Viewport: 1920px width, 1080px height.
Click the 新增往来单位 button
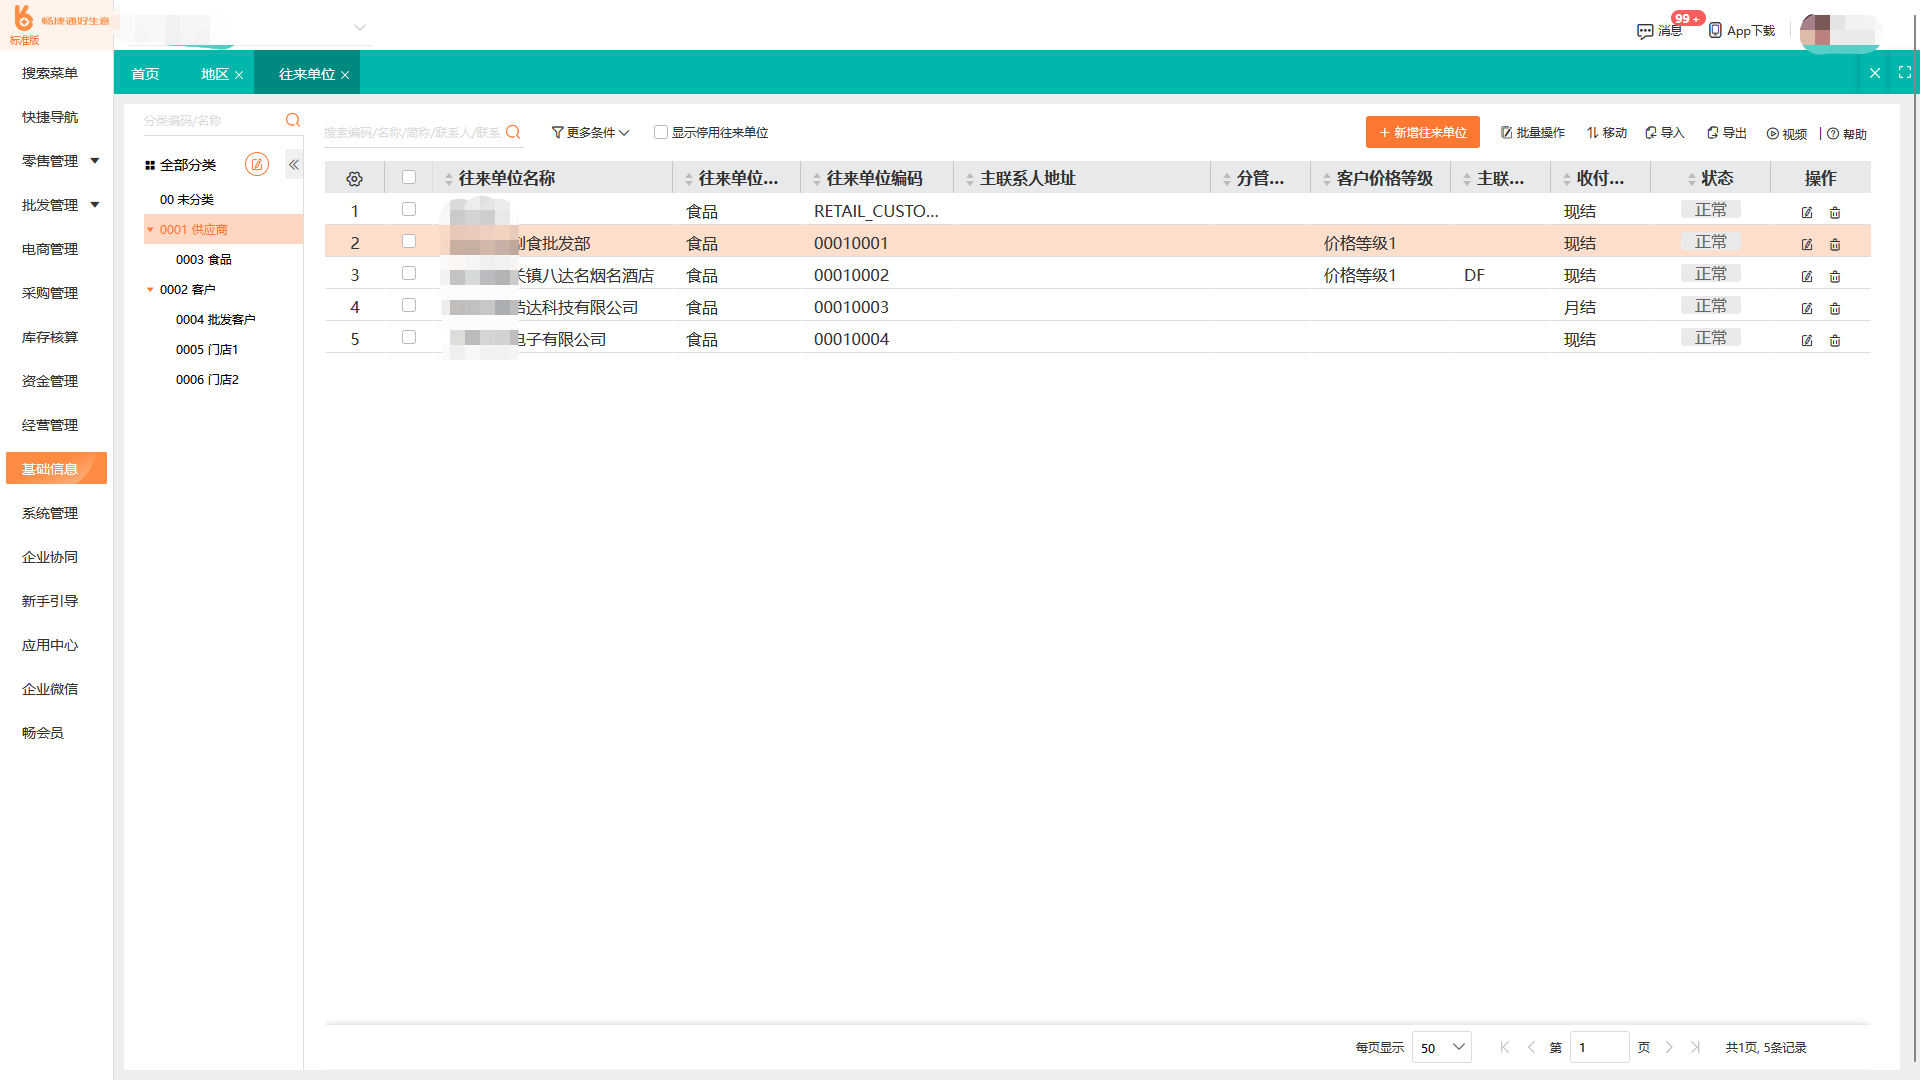[x=1423, y=131]
